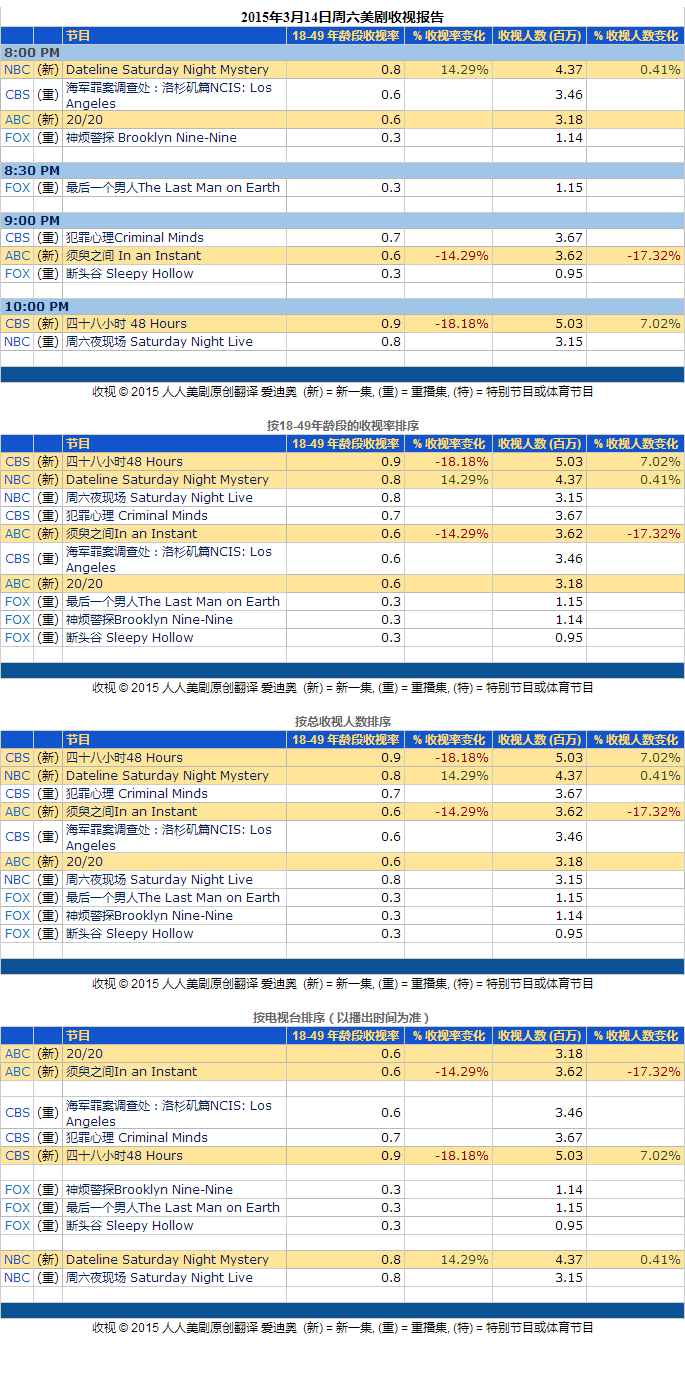
Task: Click the 收视人数 (百万) header in the bottom table
Action: (539, 1036)
